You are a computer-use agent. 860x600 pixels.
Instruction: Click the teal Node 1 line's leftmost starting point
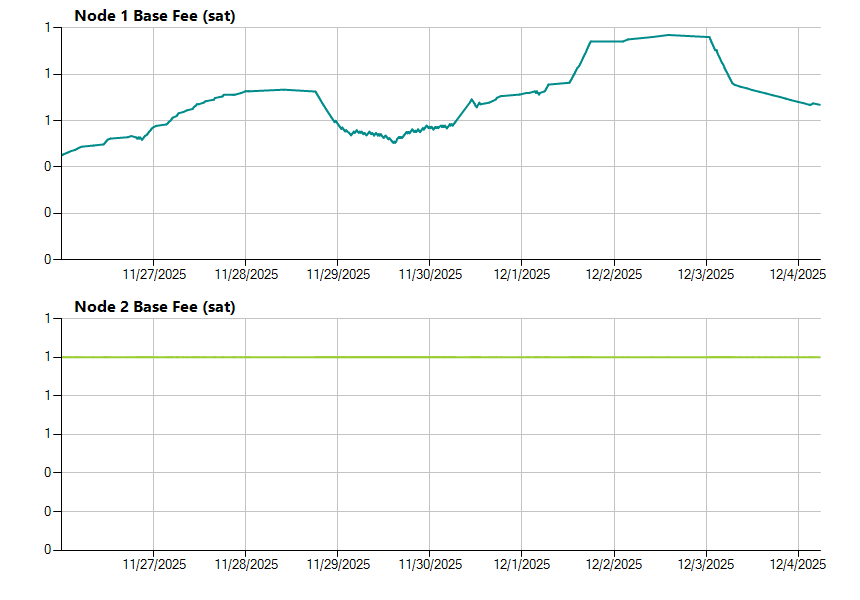pos(62,155)
